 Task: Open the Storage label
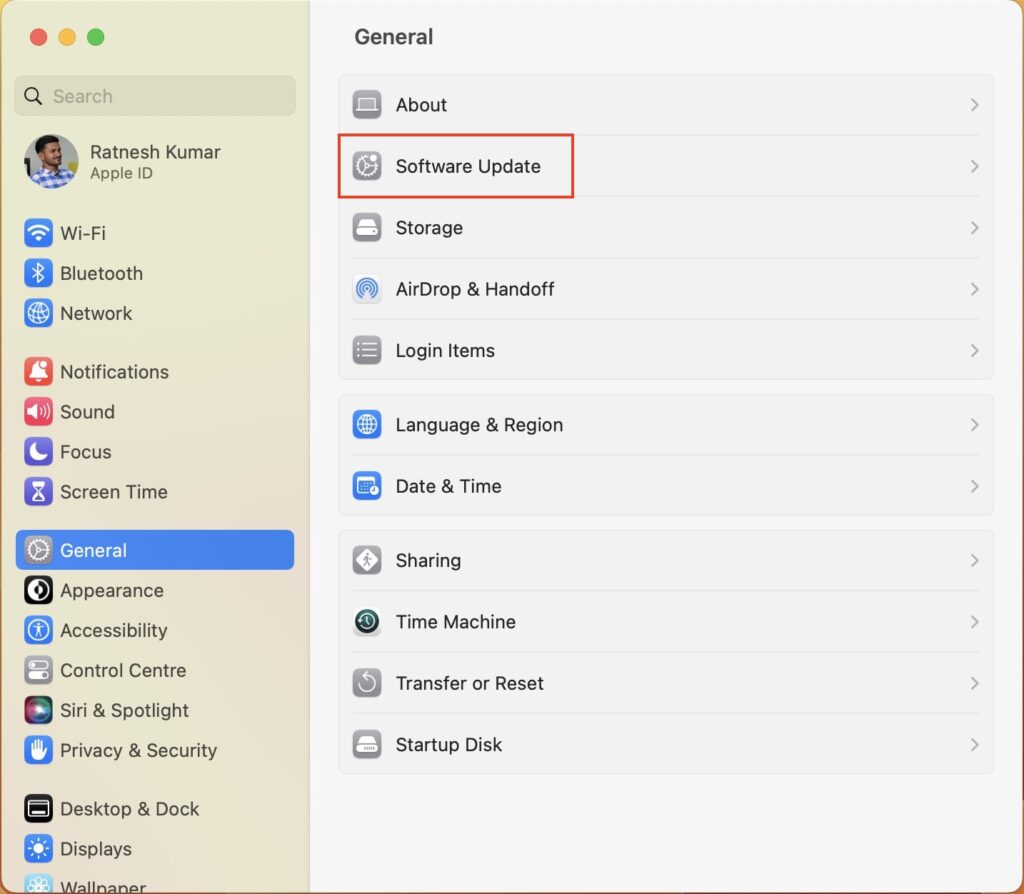pos(429,227)
